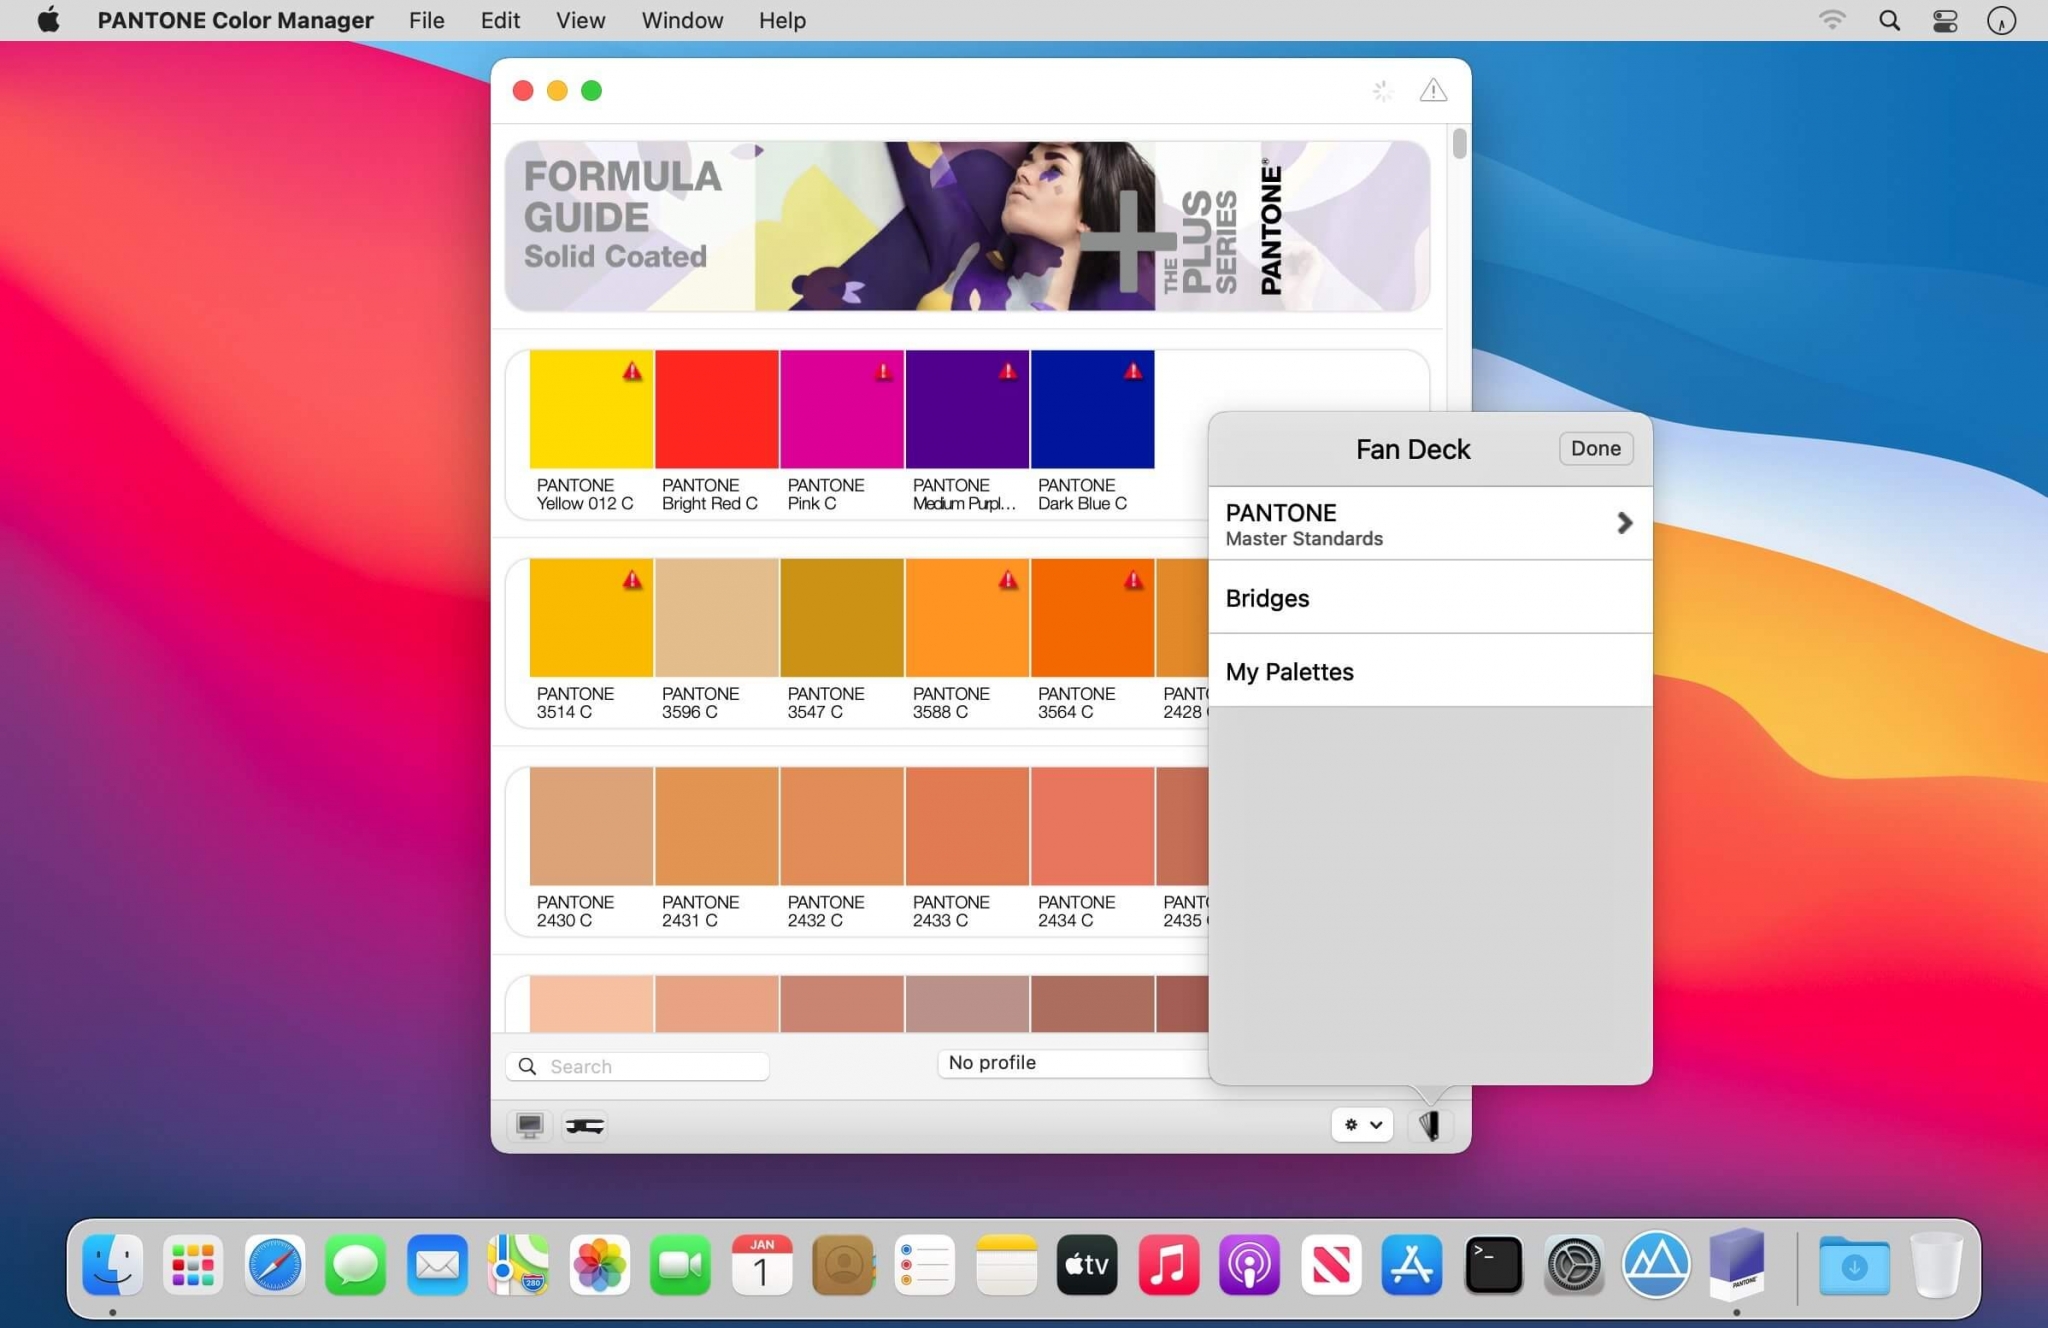Screen dimensions: 2048x1328
Task: Select the printer device icon
Action: (x=583, y=1125)
